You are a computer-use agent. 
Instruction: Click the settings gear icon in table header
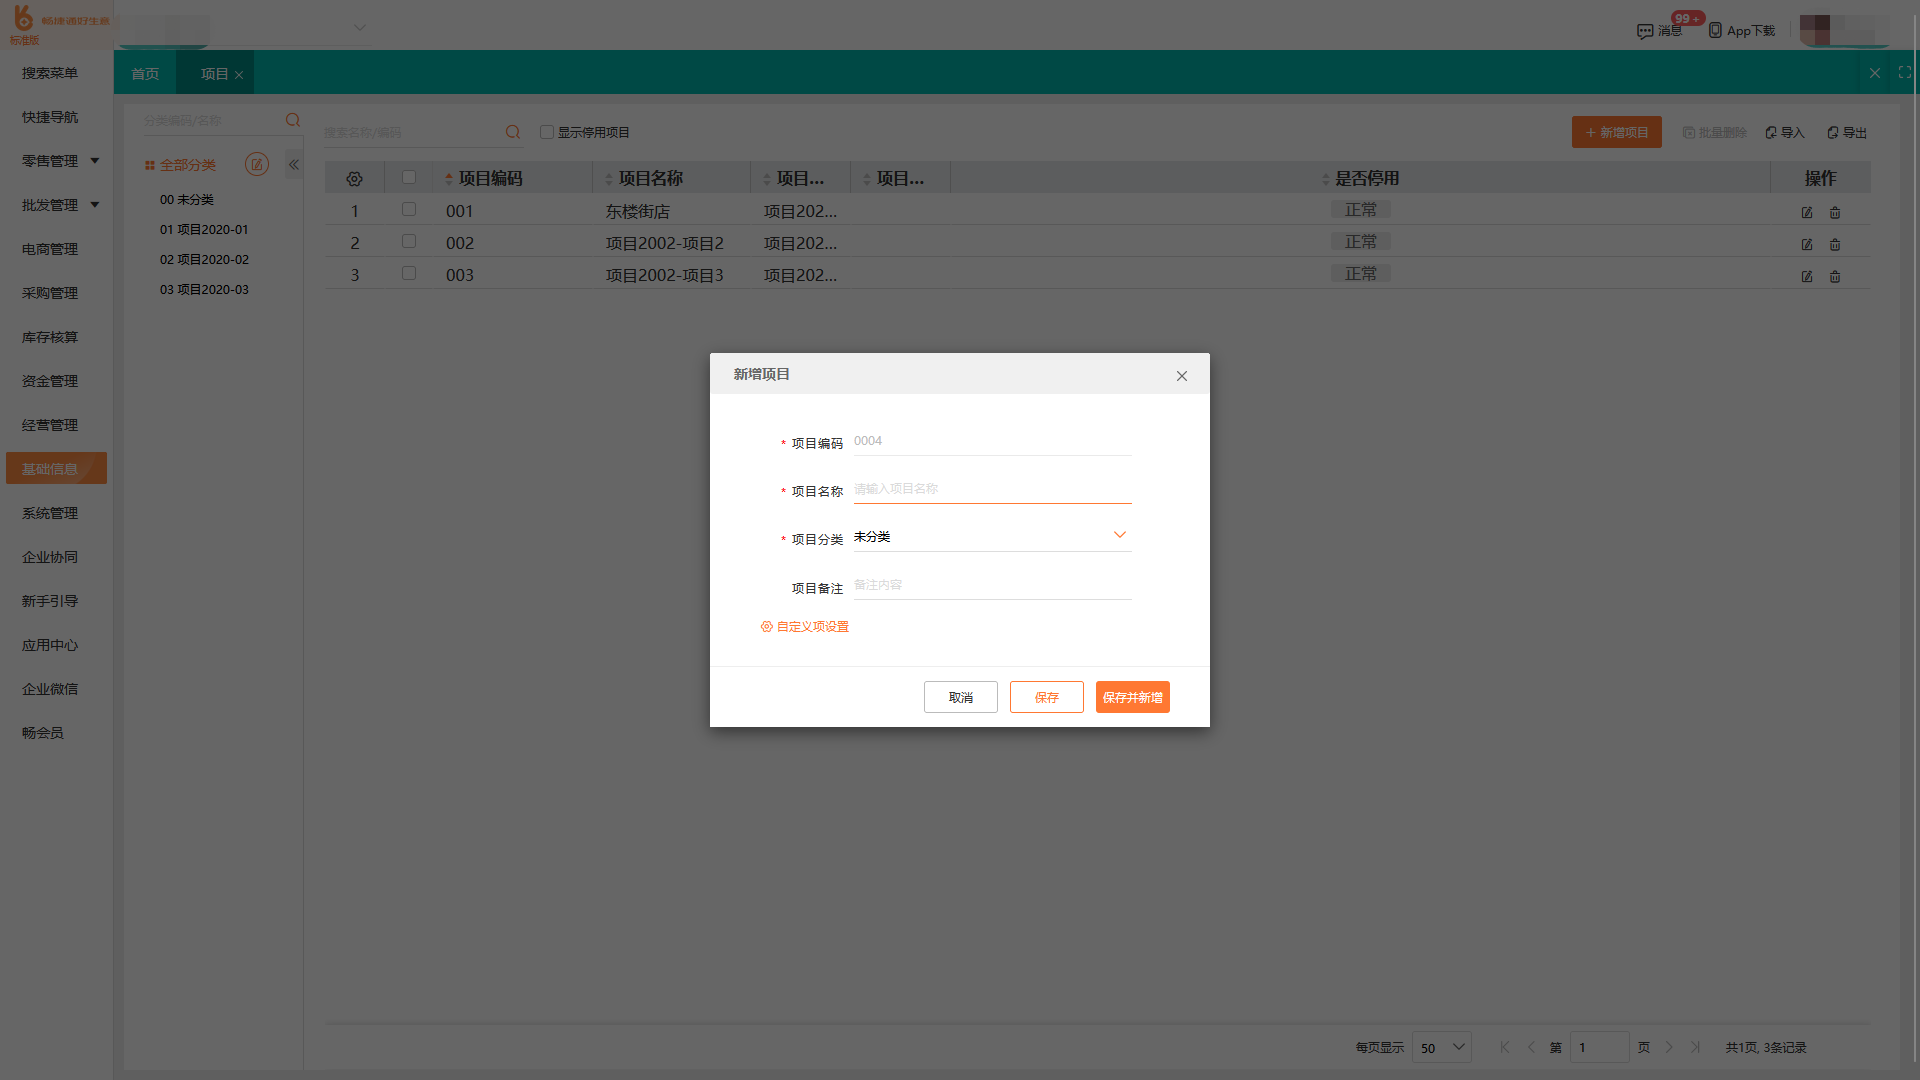353,178
